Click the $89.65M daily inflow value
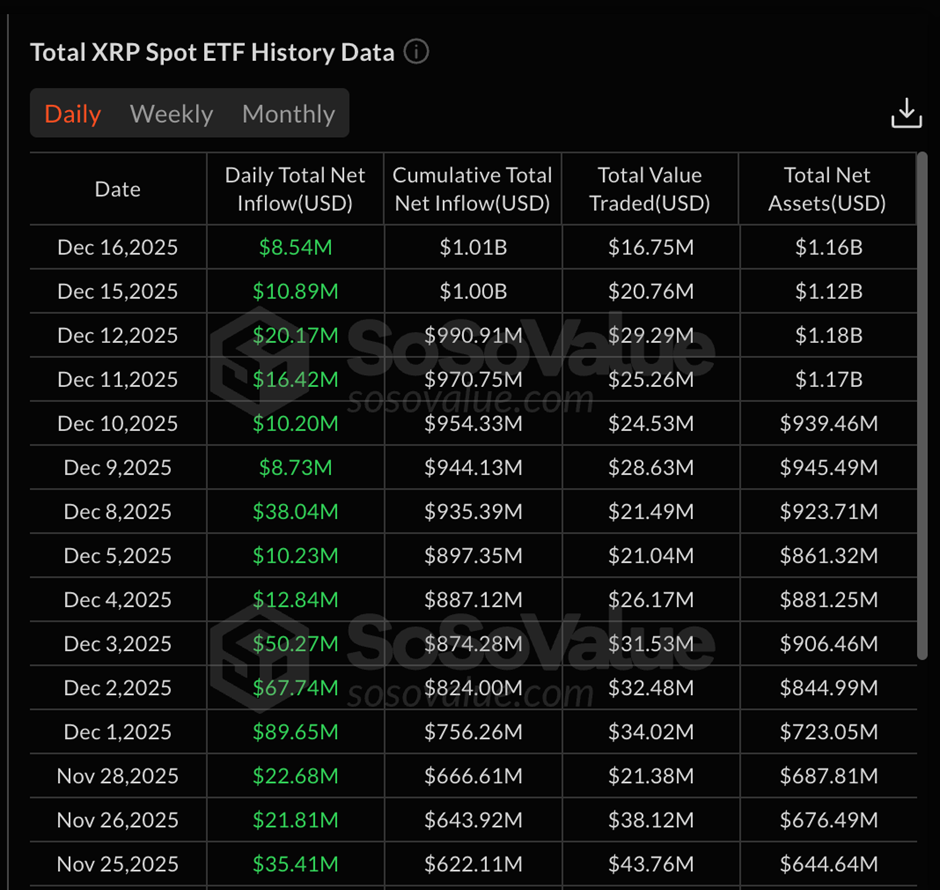 (295, 732)
